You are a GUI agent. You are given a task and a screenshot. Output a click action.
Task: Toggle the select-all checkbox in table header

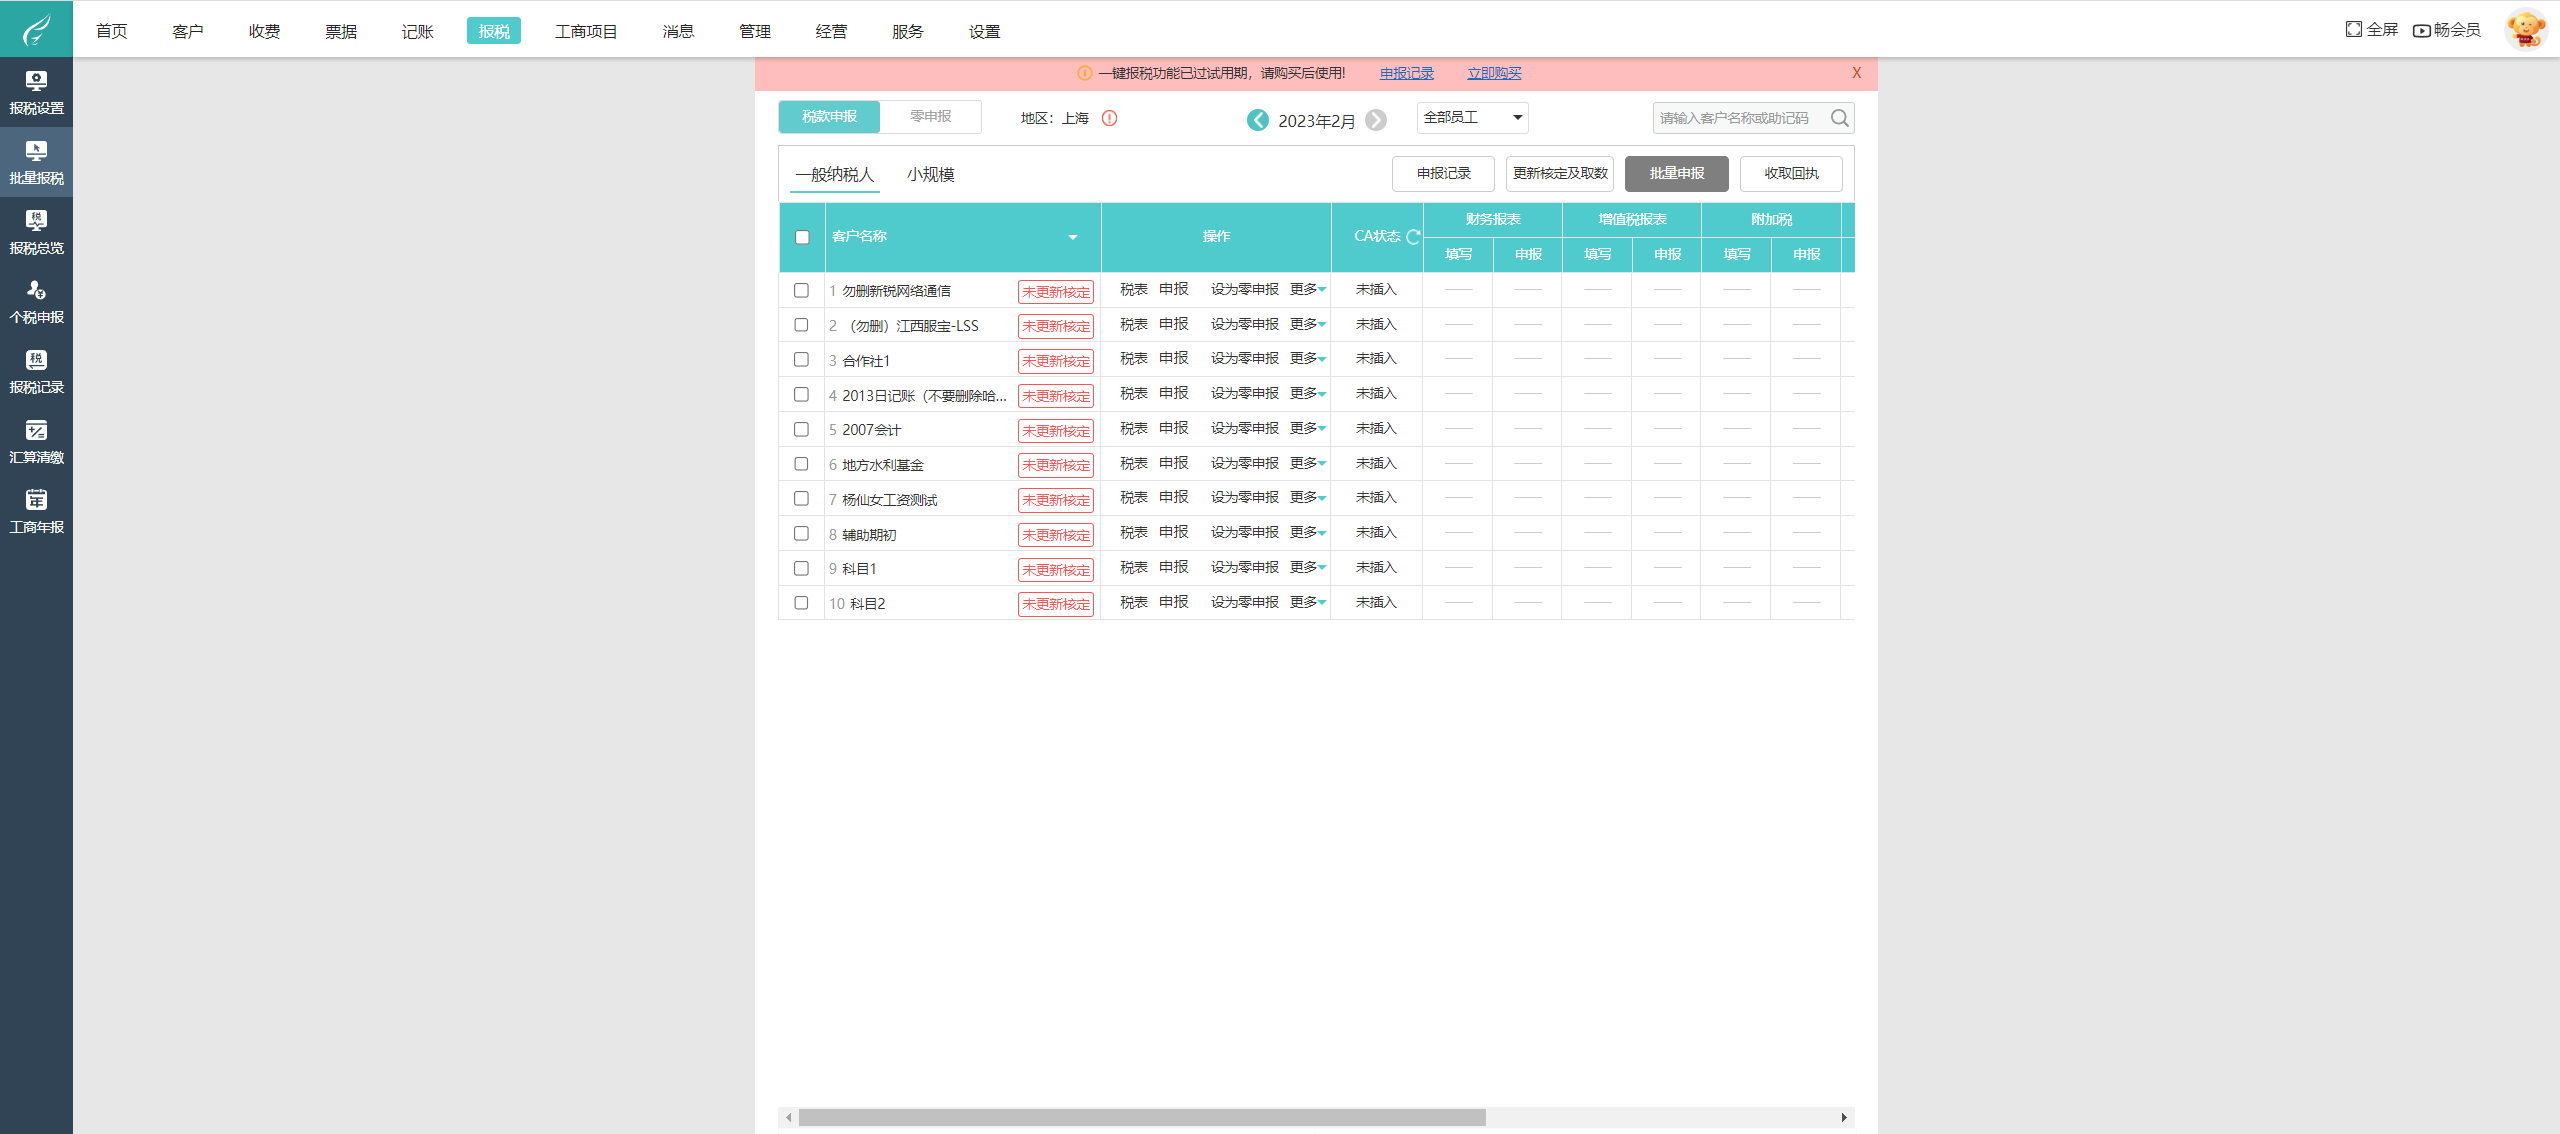point(802,237)
